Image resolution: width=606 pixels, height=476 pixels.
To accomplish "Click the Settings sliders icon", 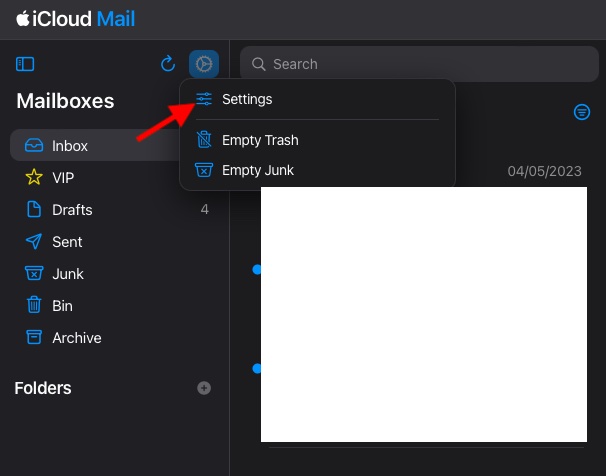I will [x=204, y=99].
